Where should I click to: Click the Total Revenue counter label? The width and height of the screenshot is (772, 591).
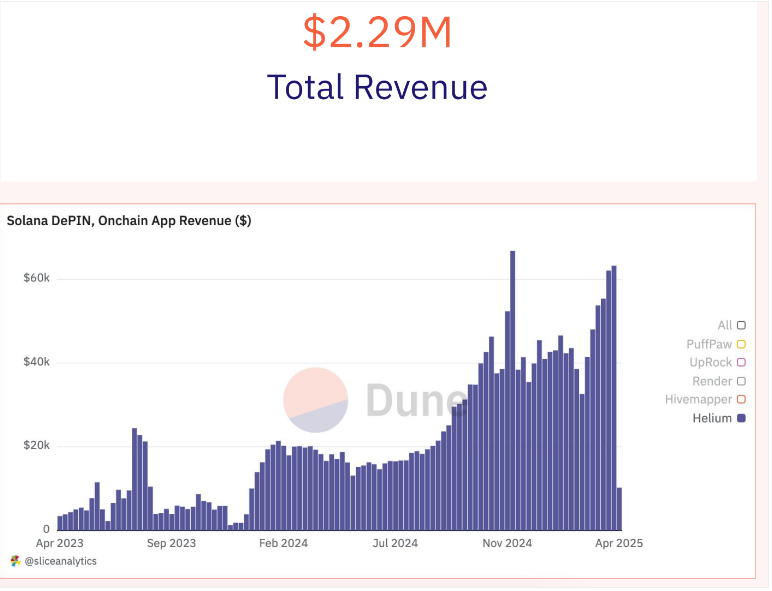377,87
